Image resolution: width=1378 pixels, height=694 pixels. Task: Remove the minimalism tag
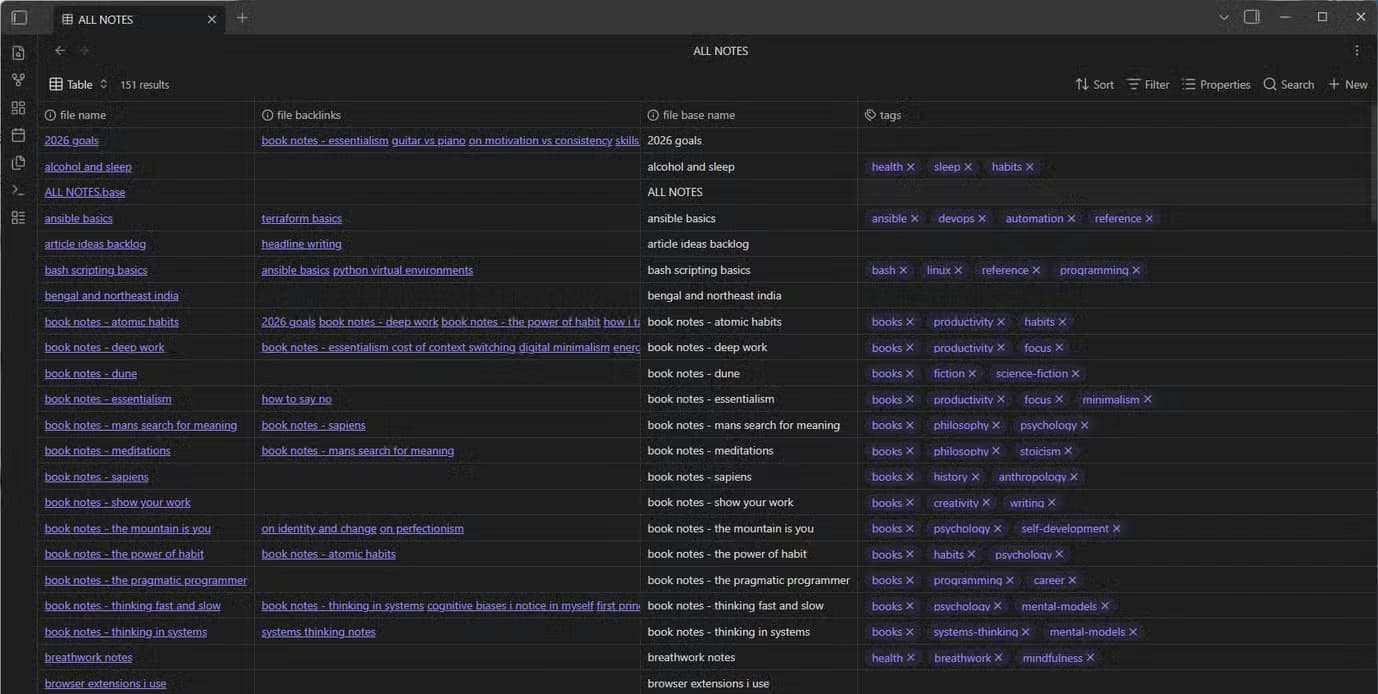[x=1148, y=400]
